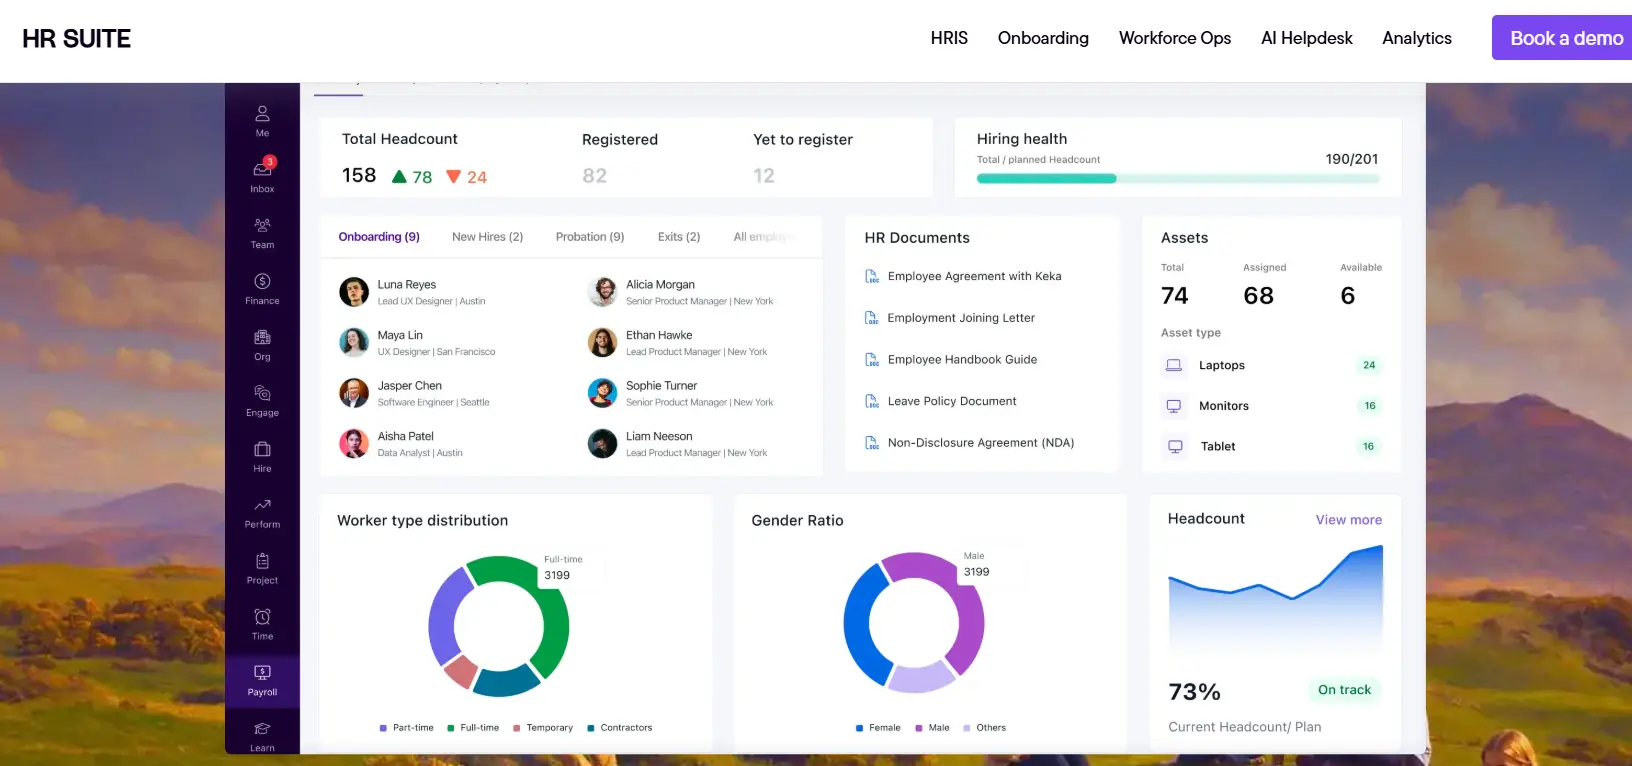Open the Time clock icon
Viewport: 1632px width, 766px height.
262,617
